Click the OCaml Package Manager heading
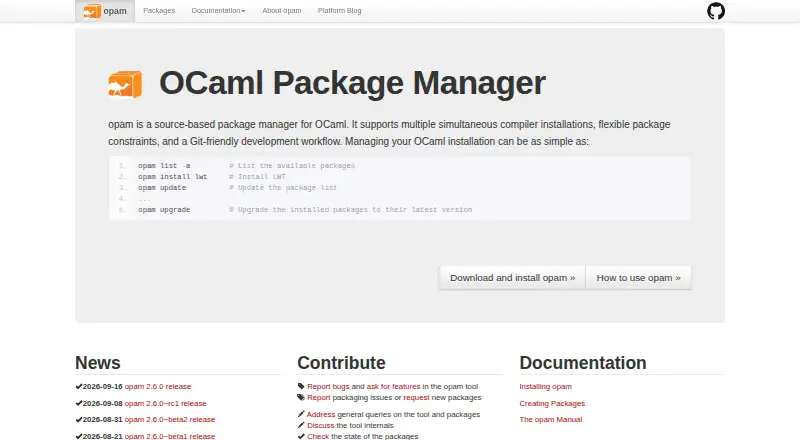This screenshot has height=440, width=800. 352,83
